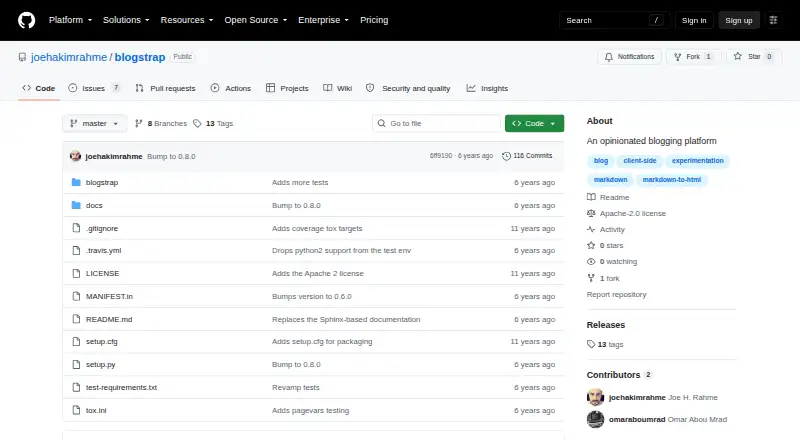Open the Enterprise dropdown
Image resolution: width=800 pixels, height=440 pixels.
[x=323, y=20]
